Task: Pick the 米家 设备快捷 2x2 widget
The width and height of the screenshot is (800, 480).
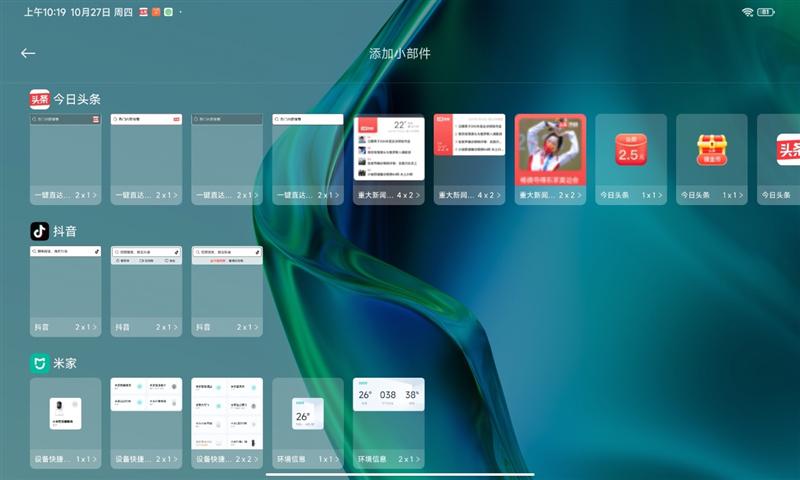Action: point(227,413)
